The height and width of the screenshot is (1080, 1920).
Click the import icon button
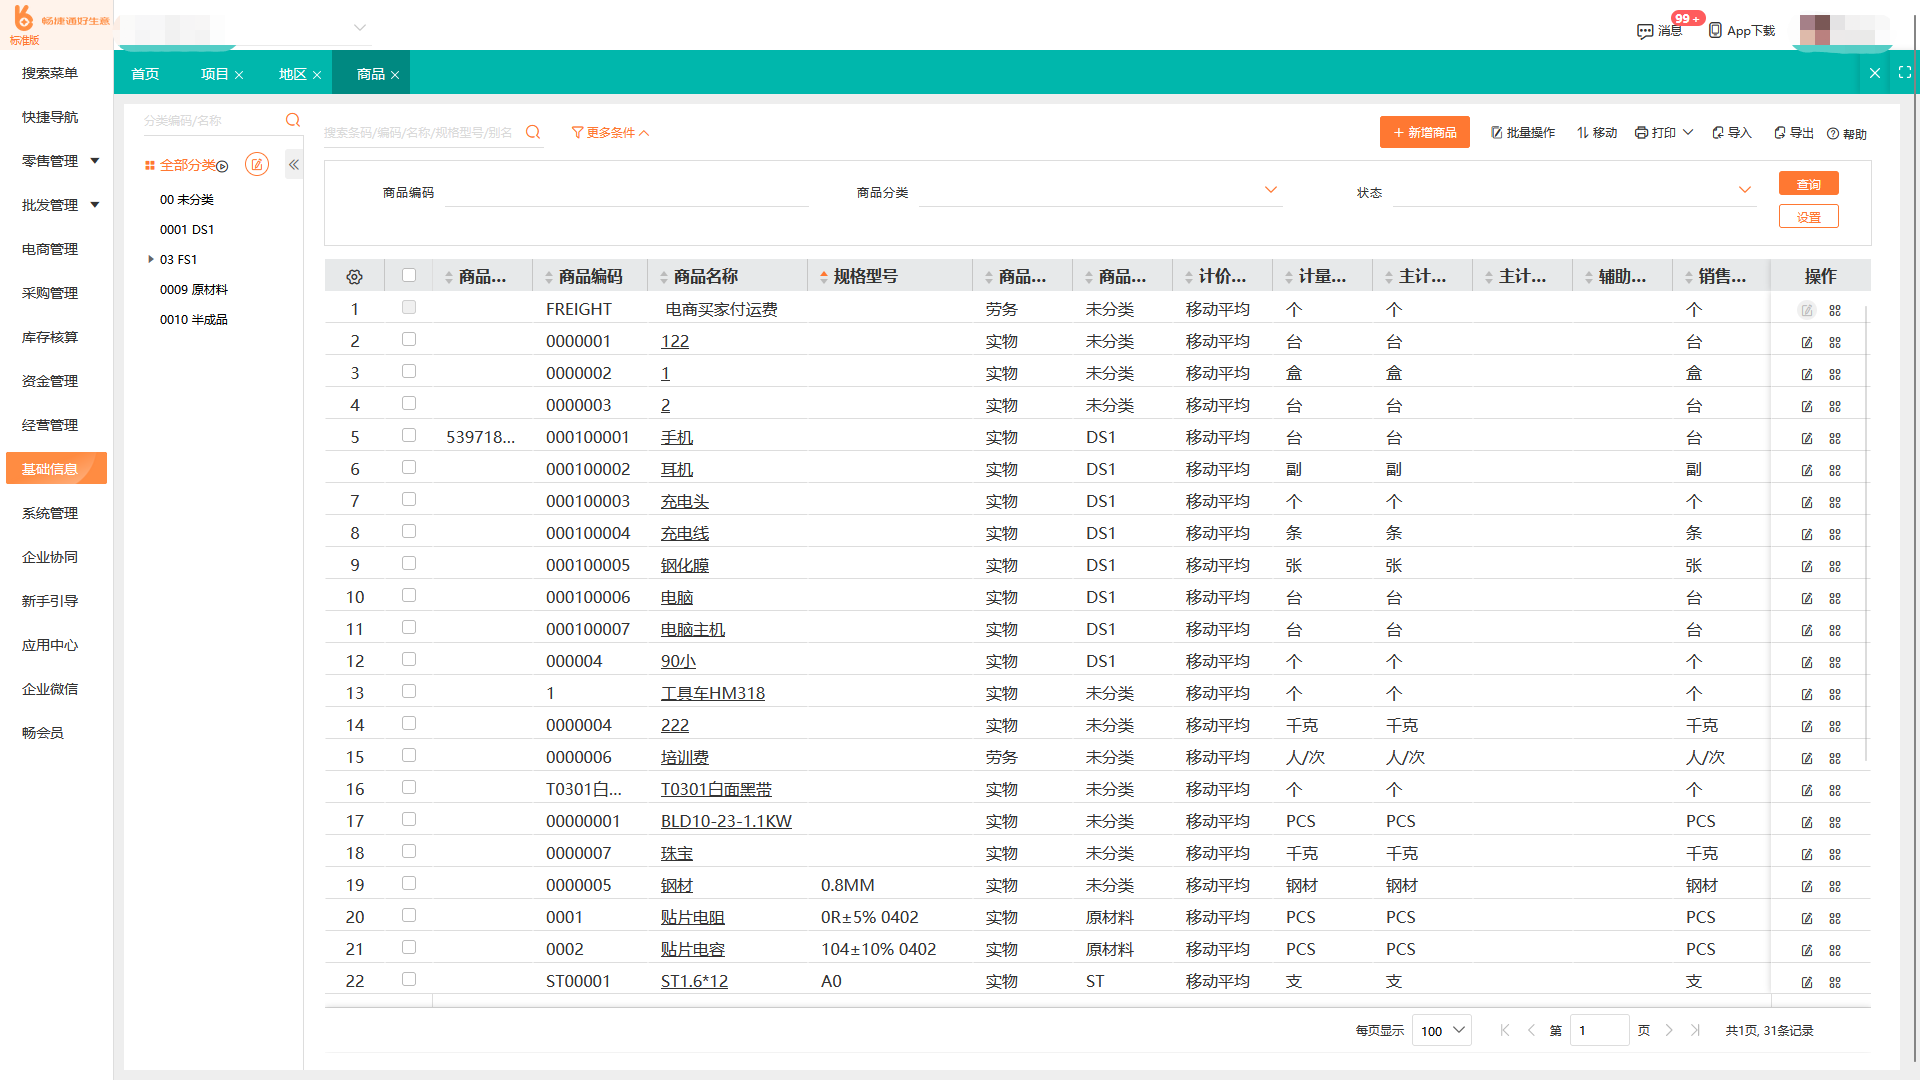point(1731,132)
